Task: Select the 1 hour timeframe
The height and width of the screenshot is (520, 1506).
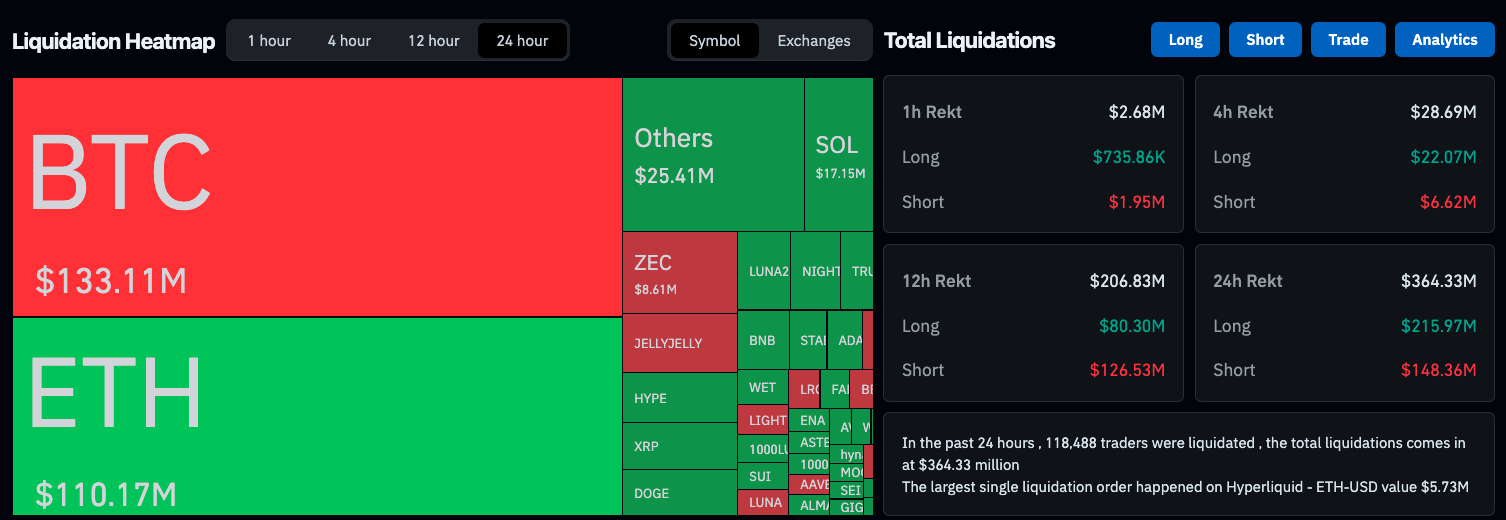Action: [x=269, y=41]
